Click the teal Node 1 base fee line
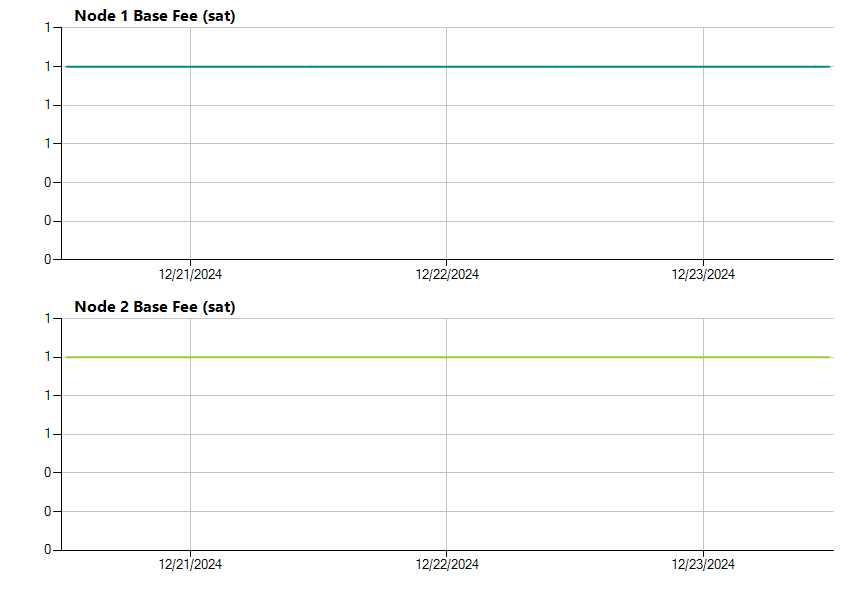This screenshot has height=600, width=860. [x=320, y=66]
